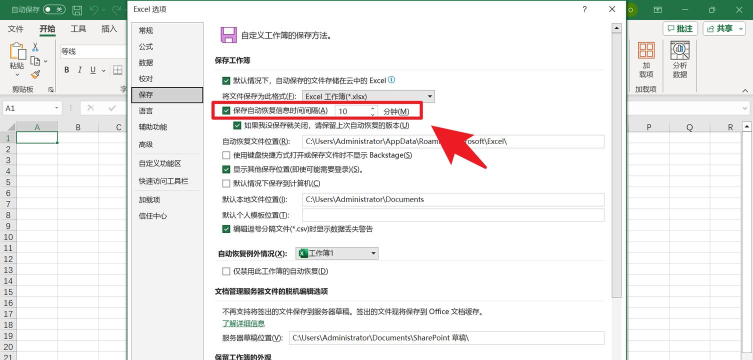Select 常规 in the options sidebar
Viewport: 753px width, 360px height.
[167, 31]
